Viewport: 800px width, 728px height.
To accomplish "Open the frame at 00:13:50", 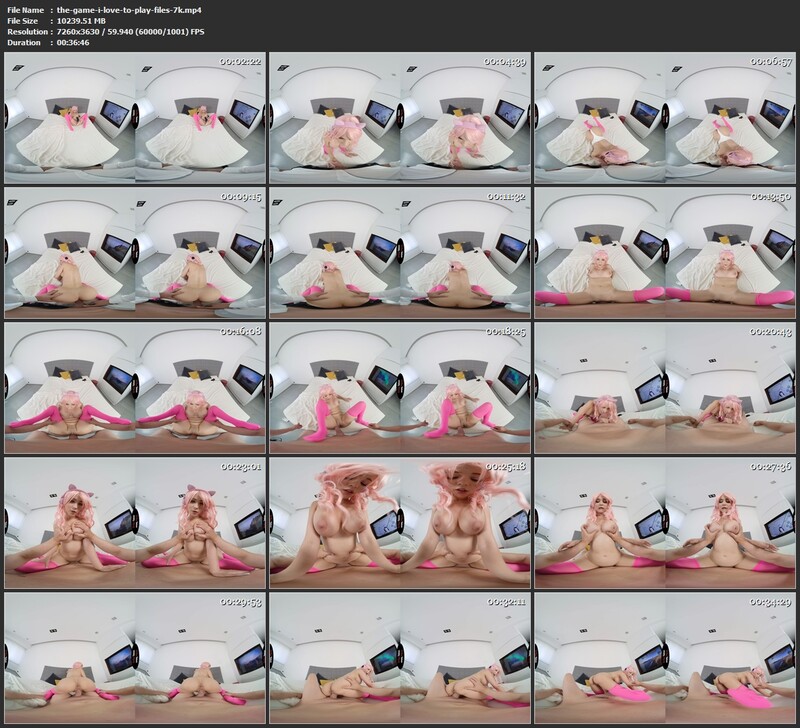I will tap(665, 252).
